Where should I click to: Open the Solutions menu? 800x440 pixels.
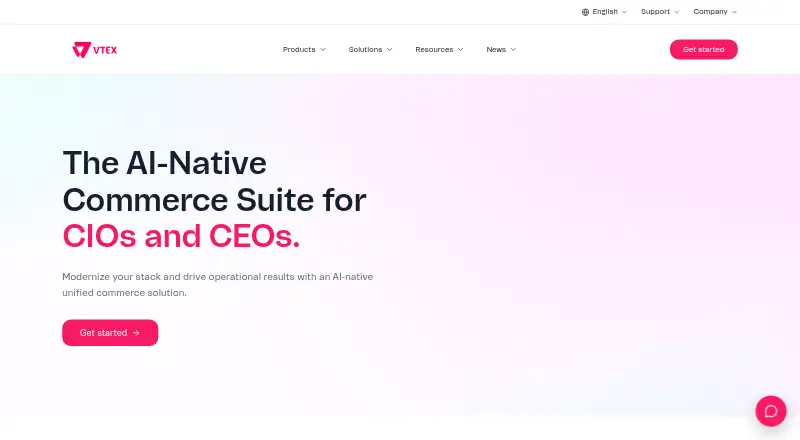(x=370, y=50)
